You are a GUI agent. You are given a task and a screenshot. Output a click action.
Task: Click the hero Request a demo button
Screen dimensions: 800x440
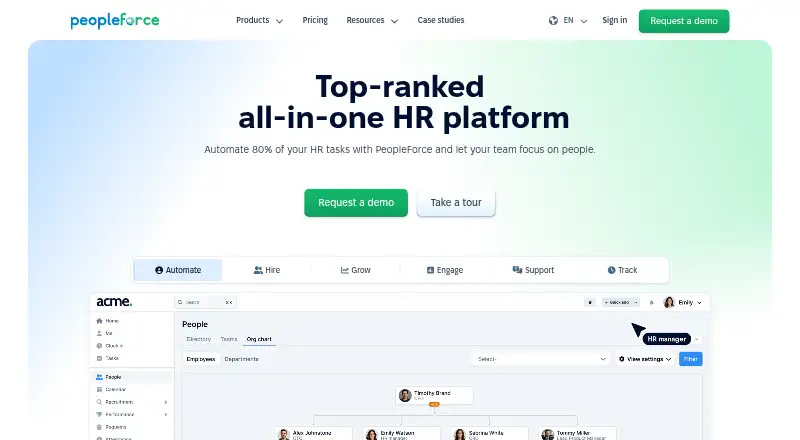pos(356,203)
